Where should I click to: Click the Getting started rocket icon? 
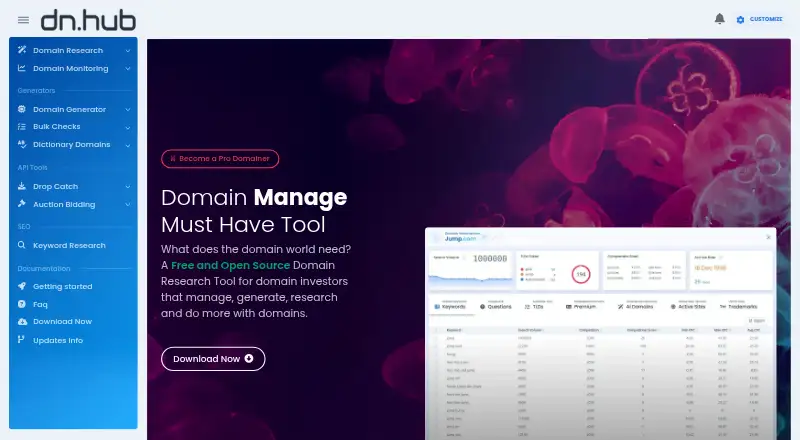[x=22, y=286]
